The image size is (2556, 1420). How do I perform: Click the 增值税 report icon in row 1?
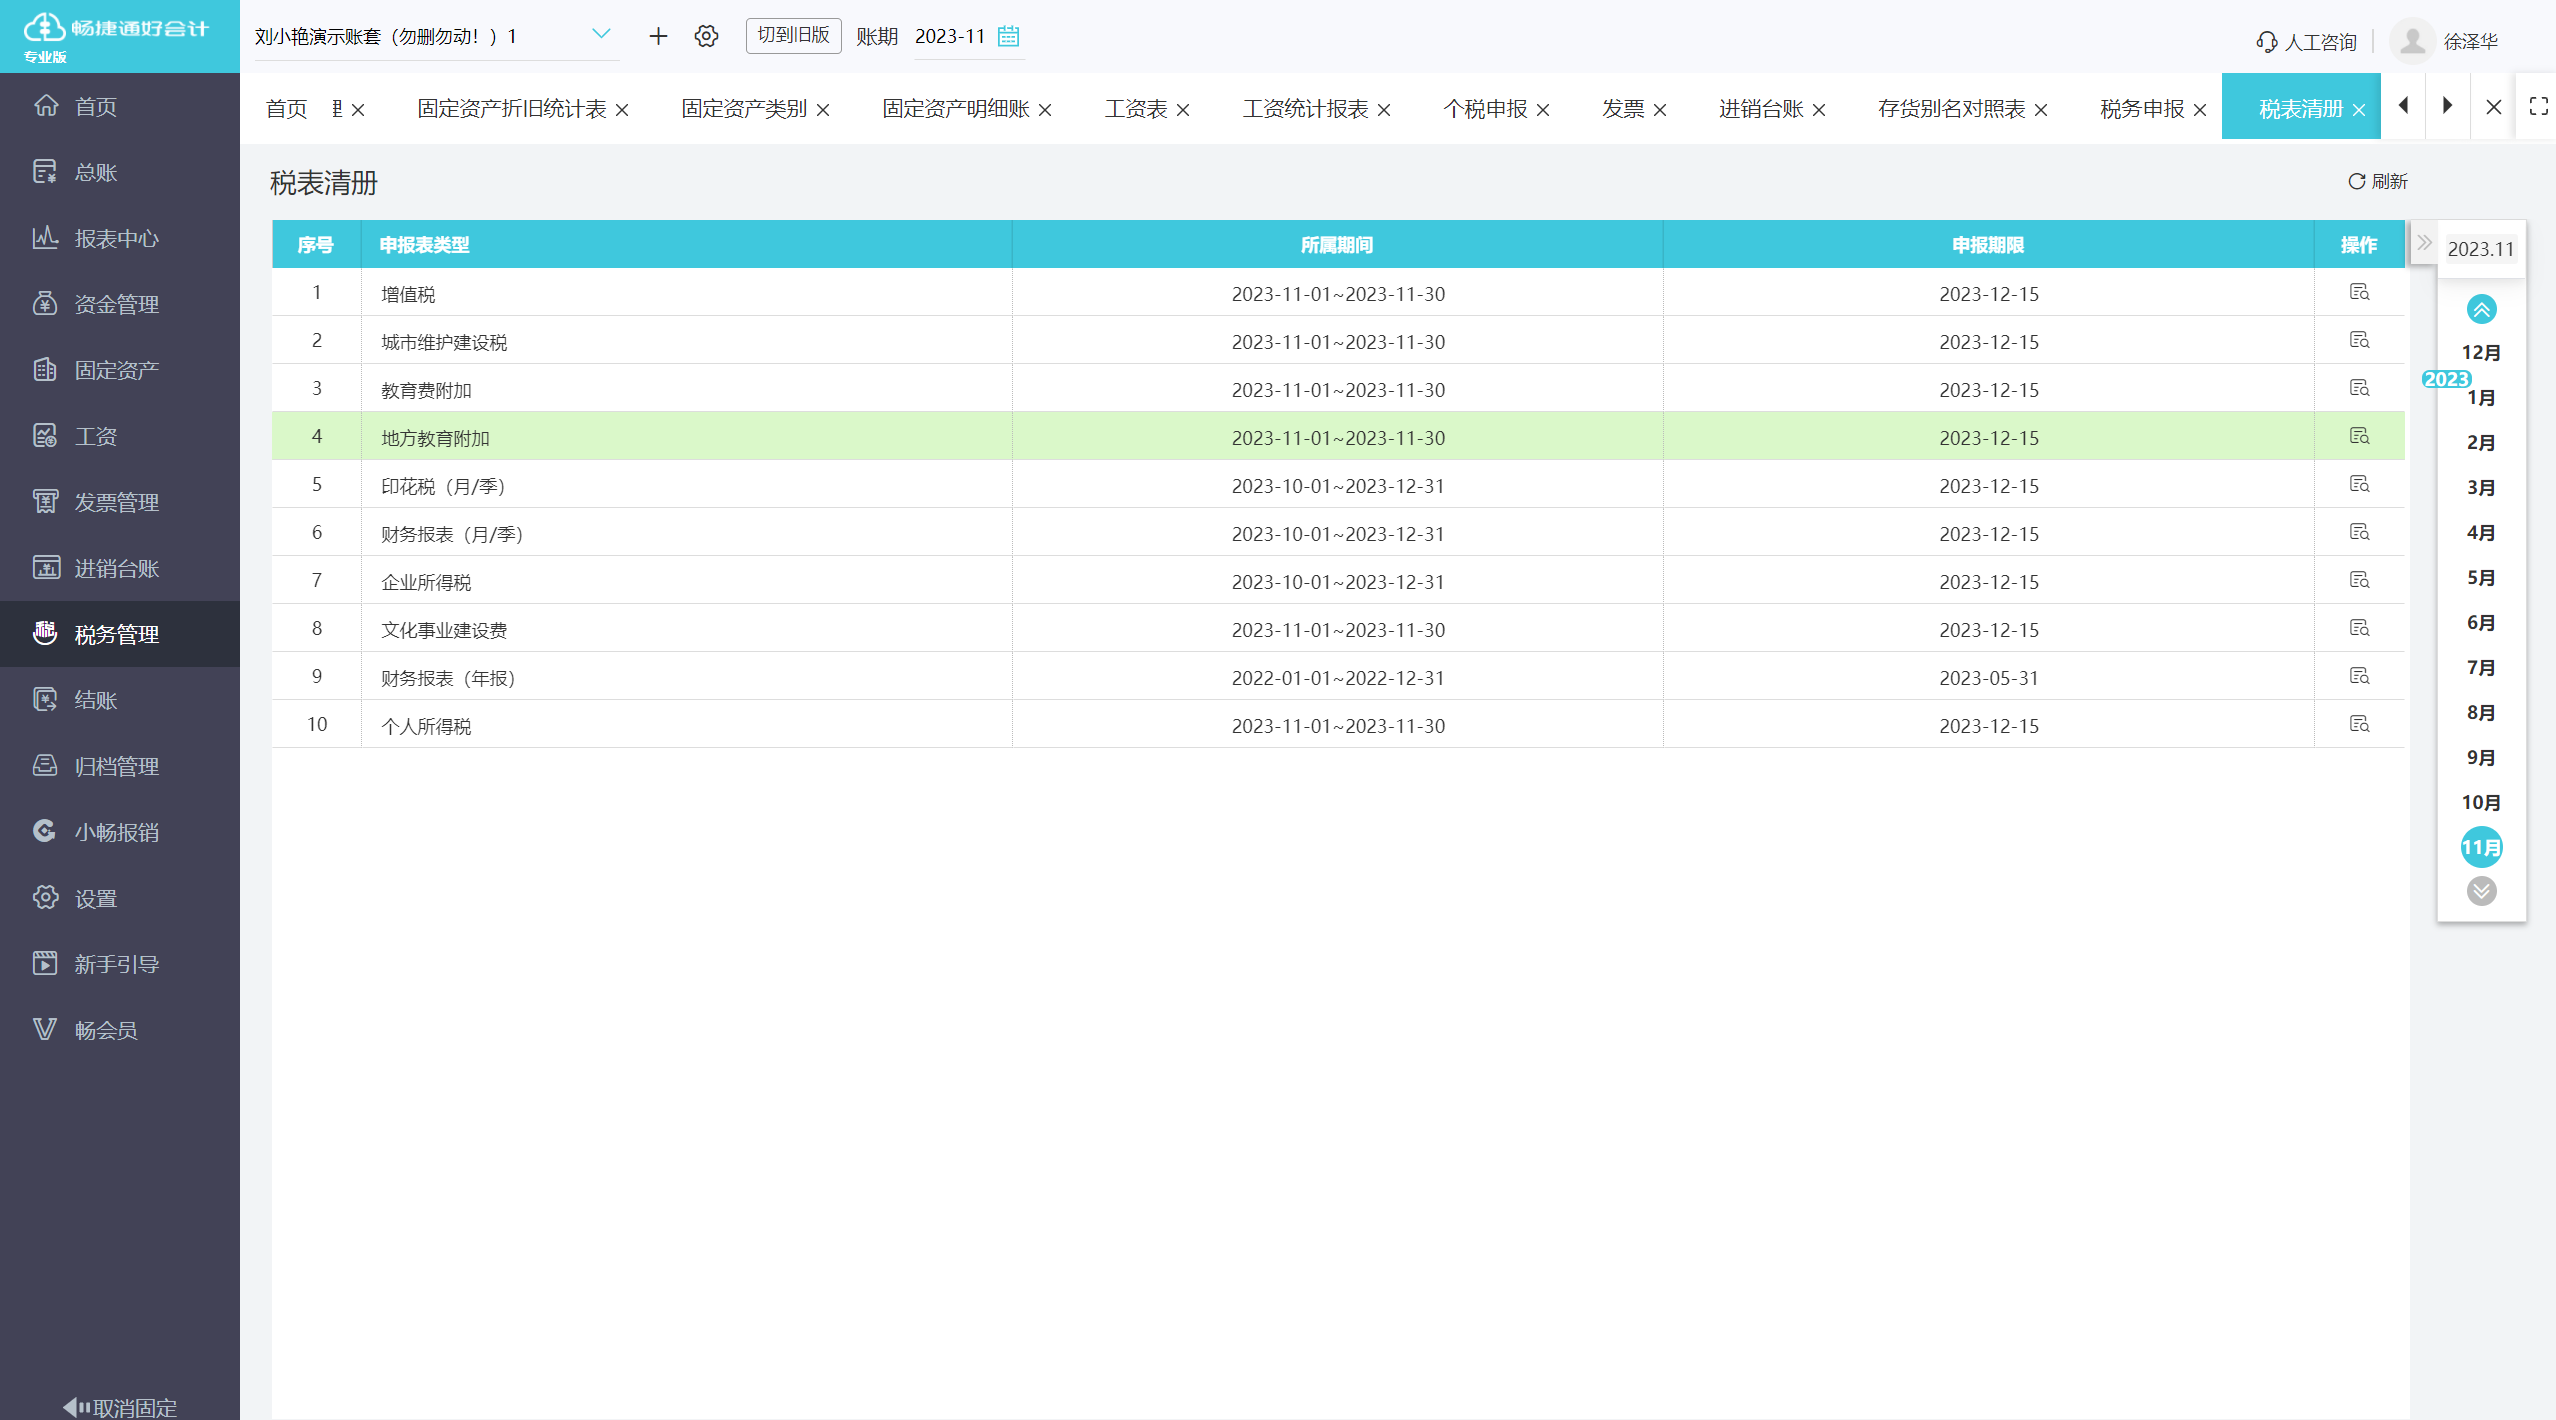[2358, 290]
